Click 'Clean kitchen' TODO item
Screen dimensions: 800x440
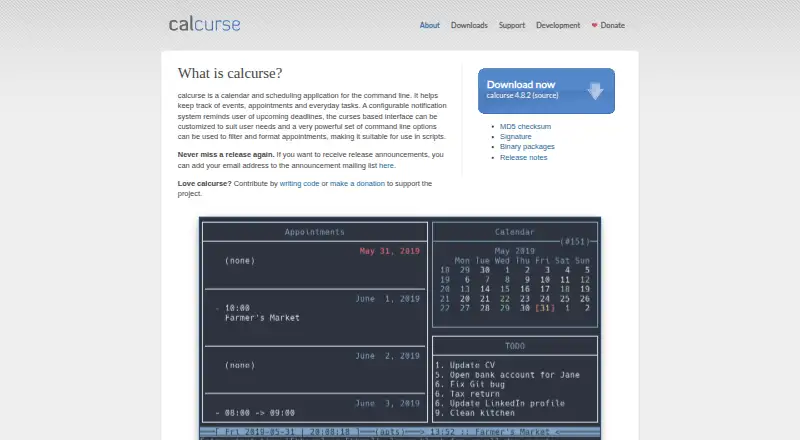482,412
